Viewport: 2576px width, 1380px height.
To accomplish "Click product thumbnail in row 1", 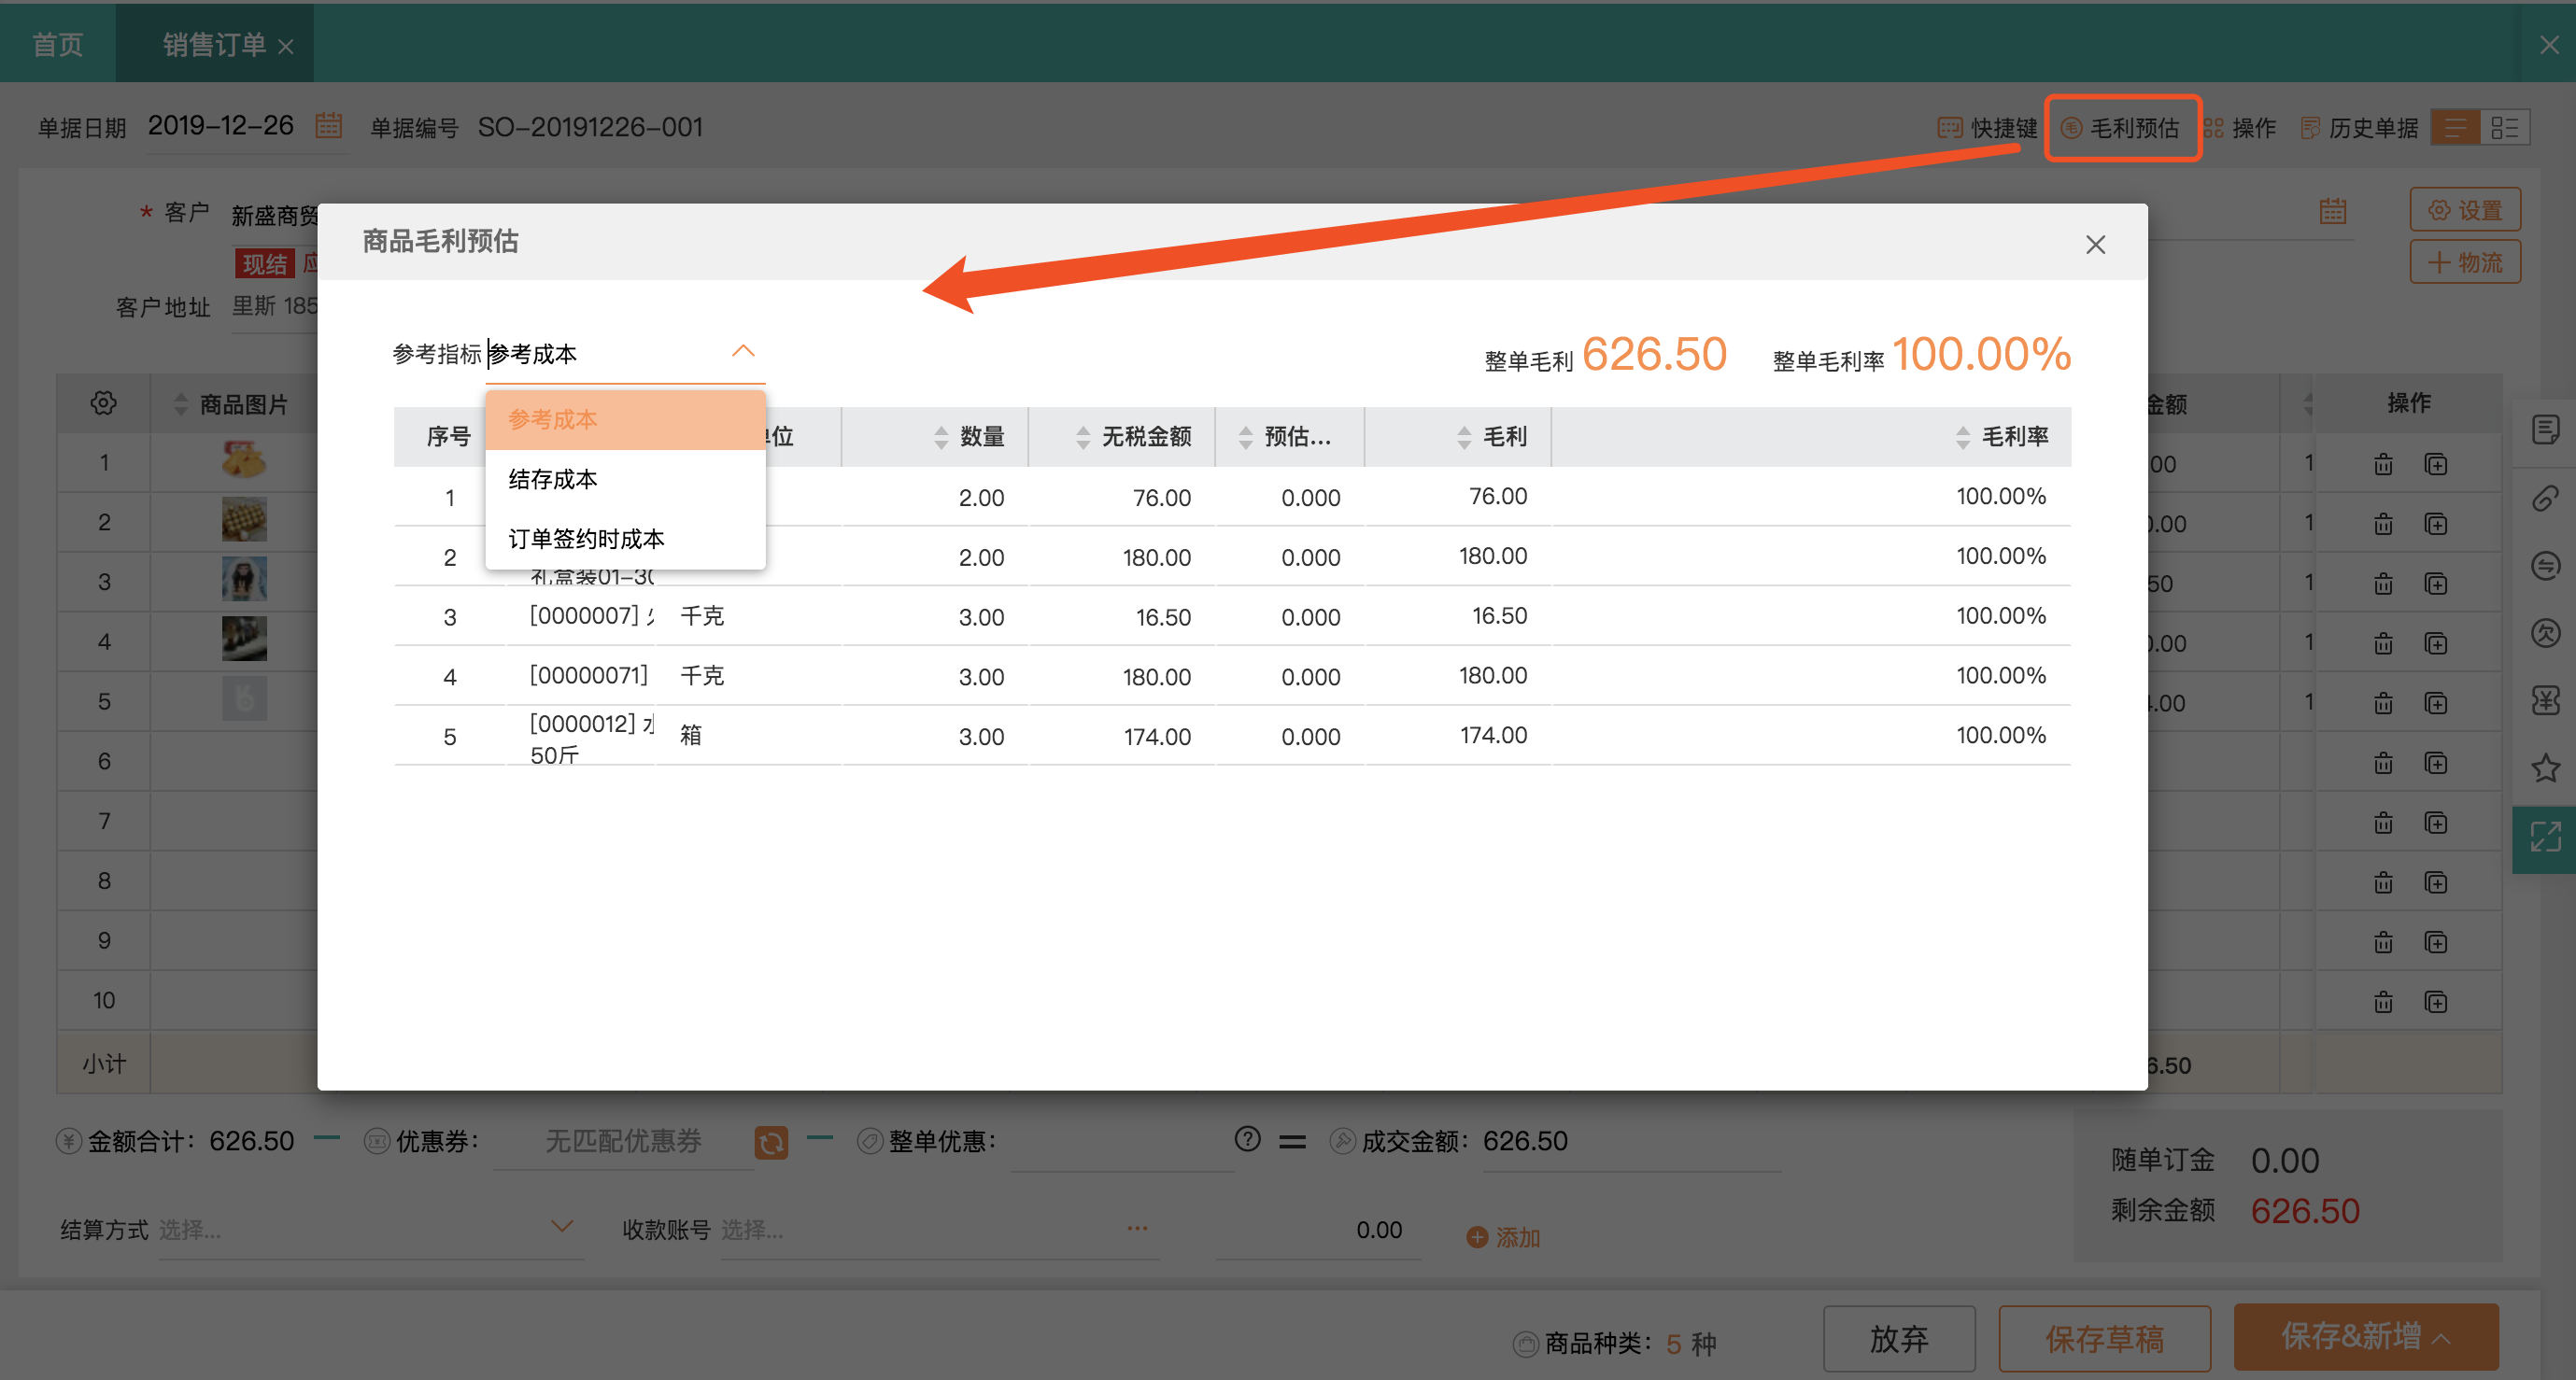I will (244, 463).
